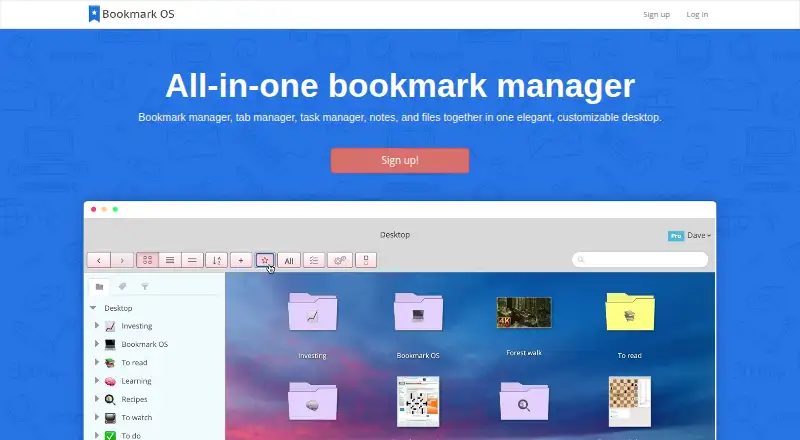Click the Pro badge
800x440 pixels.
676,236
